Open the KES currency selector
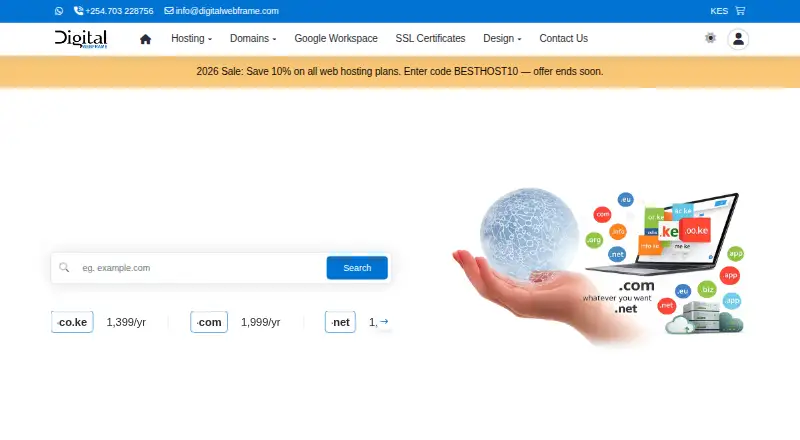The height and width of the screenshot is (440, 800). 719,11
